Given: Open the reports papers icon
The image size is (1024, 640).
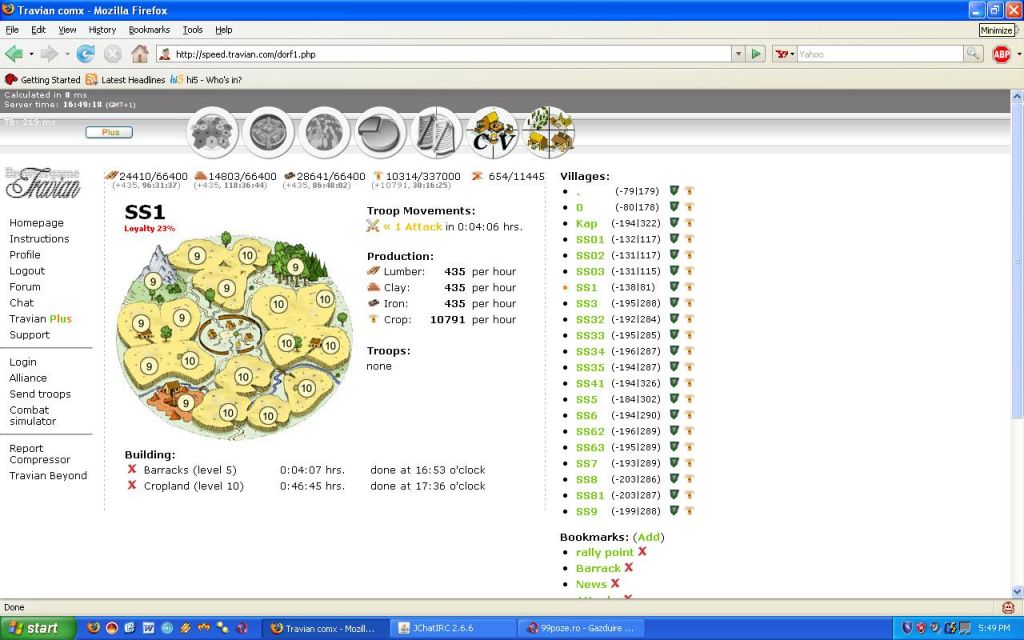Looking at the screenshot, I should (436, 133).
